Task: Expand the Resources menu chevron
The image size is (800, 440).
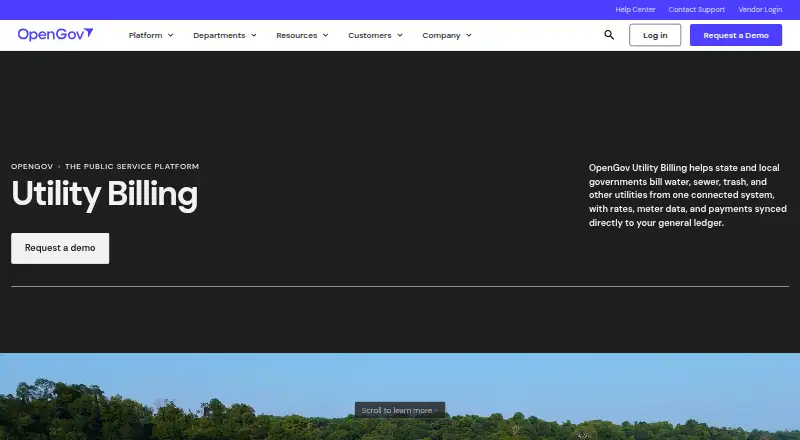Action: pos(326,35)
